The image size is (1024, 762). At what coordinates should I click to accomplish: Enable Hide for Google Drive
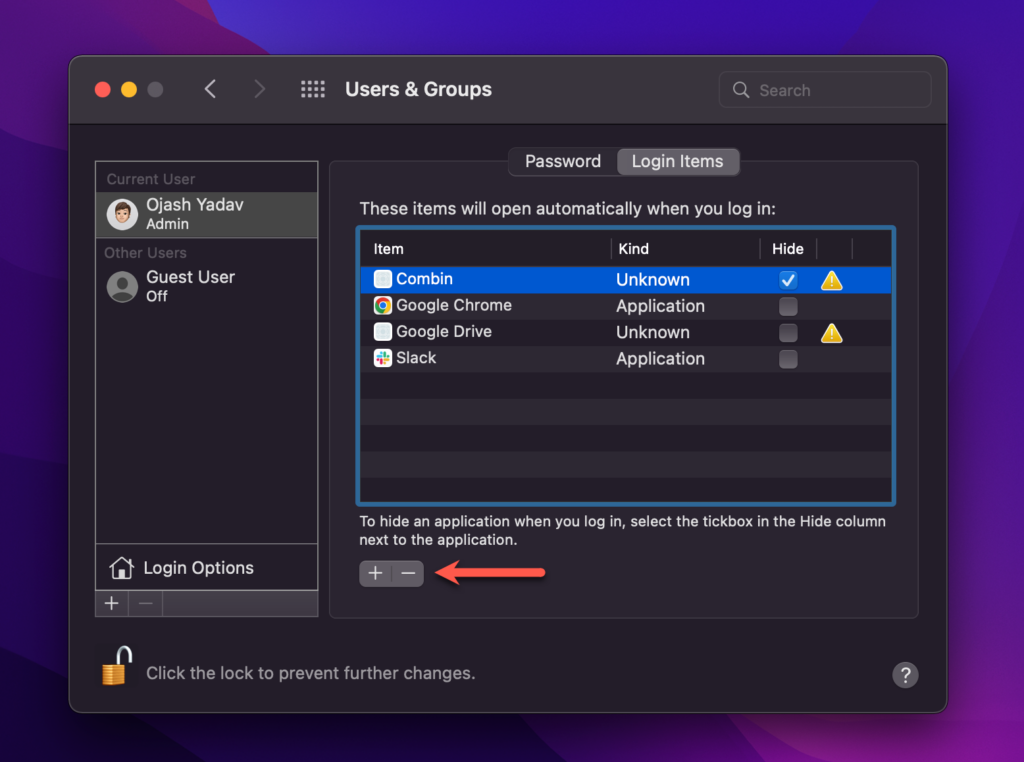point(788,332)
